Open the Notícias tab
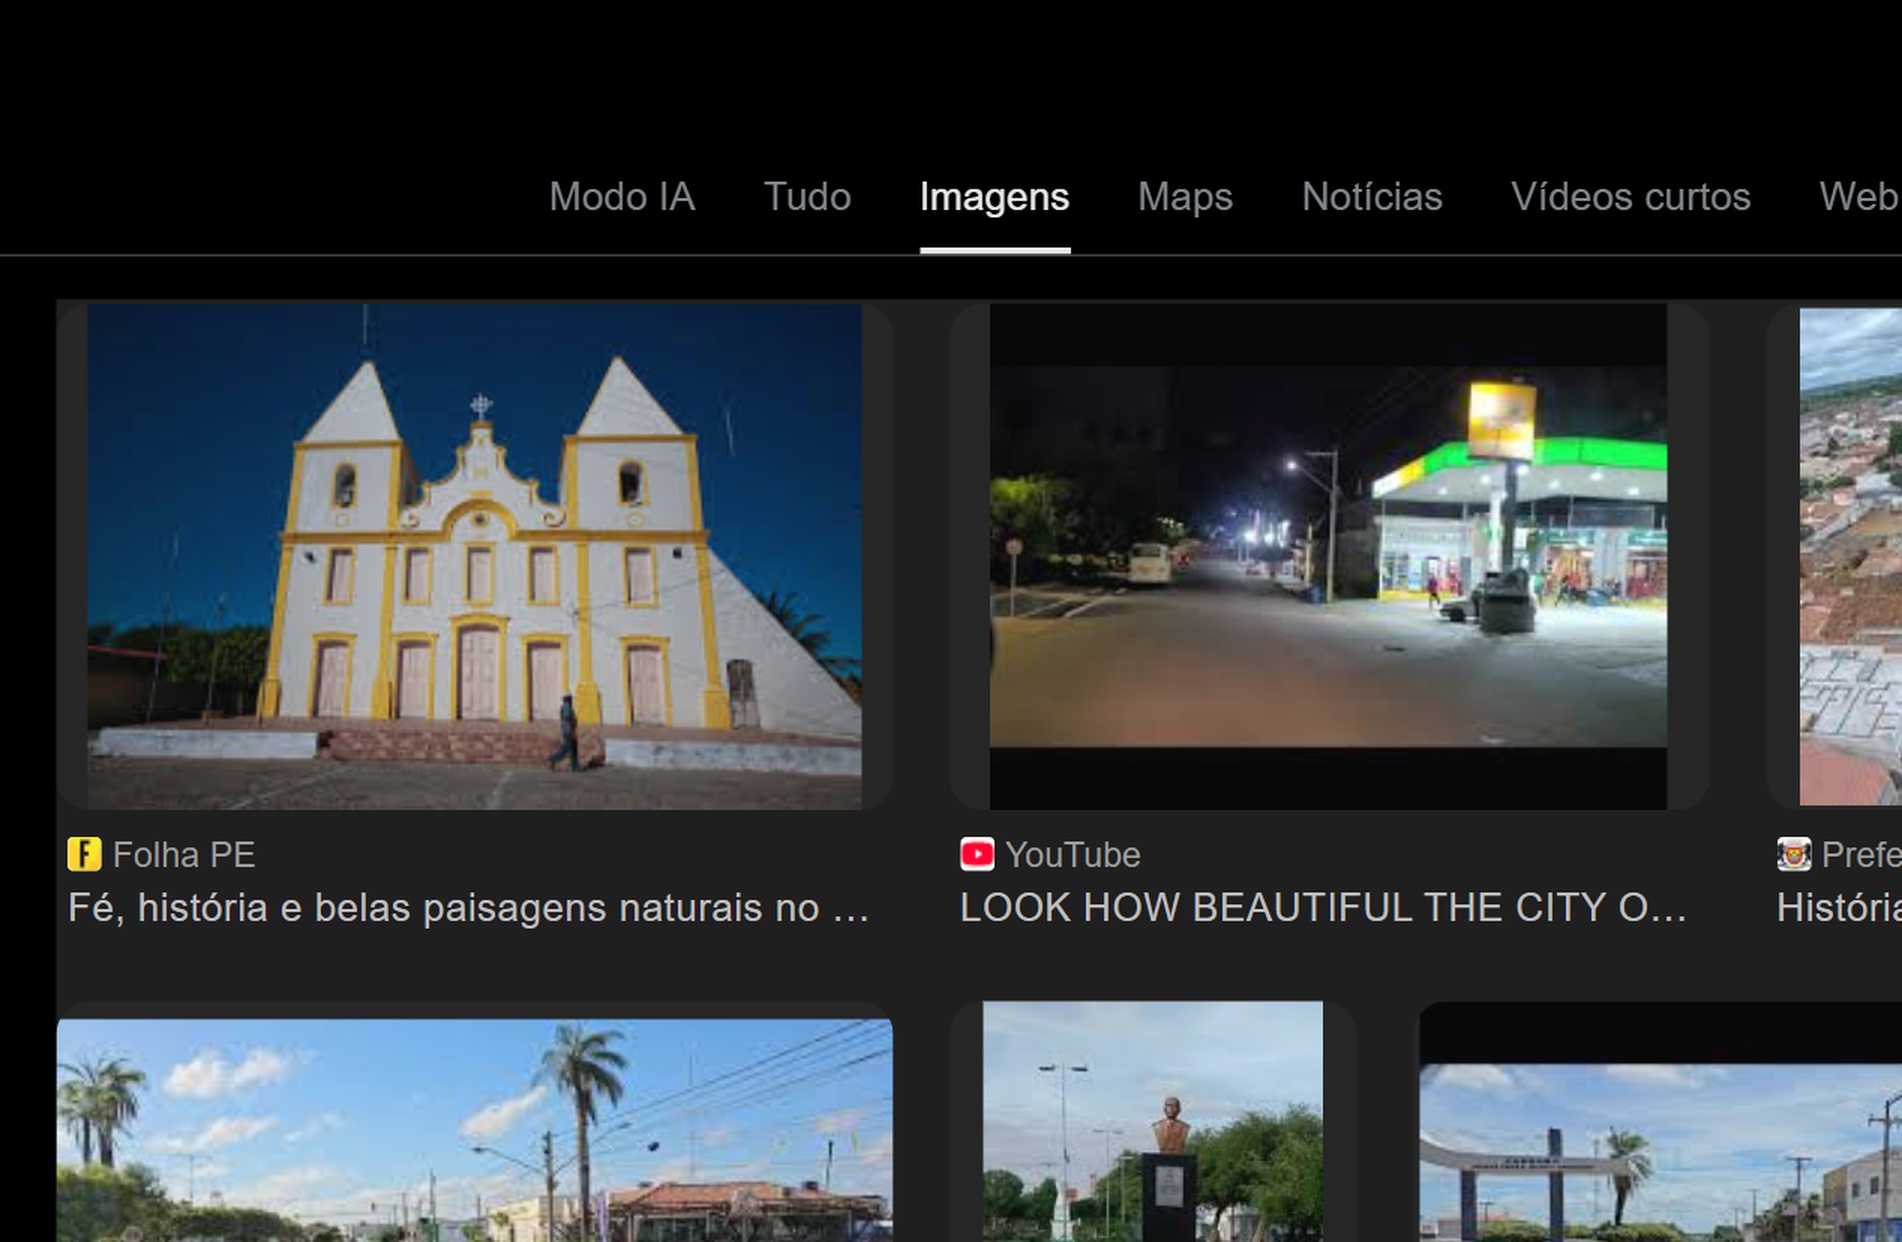This screenshot has height=1242, width=1902. pyautogui.click(x=1371, y=197)
